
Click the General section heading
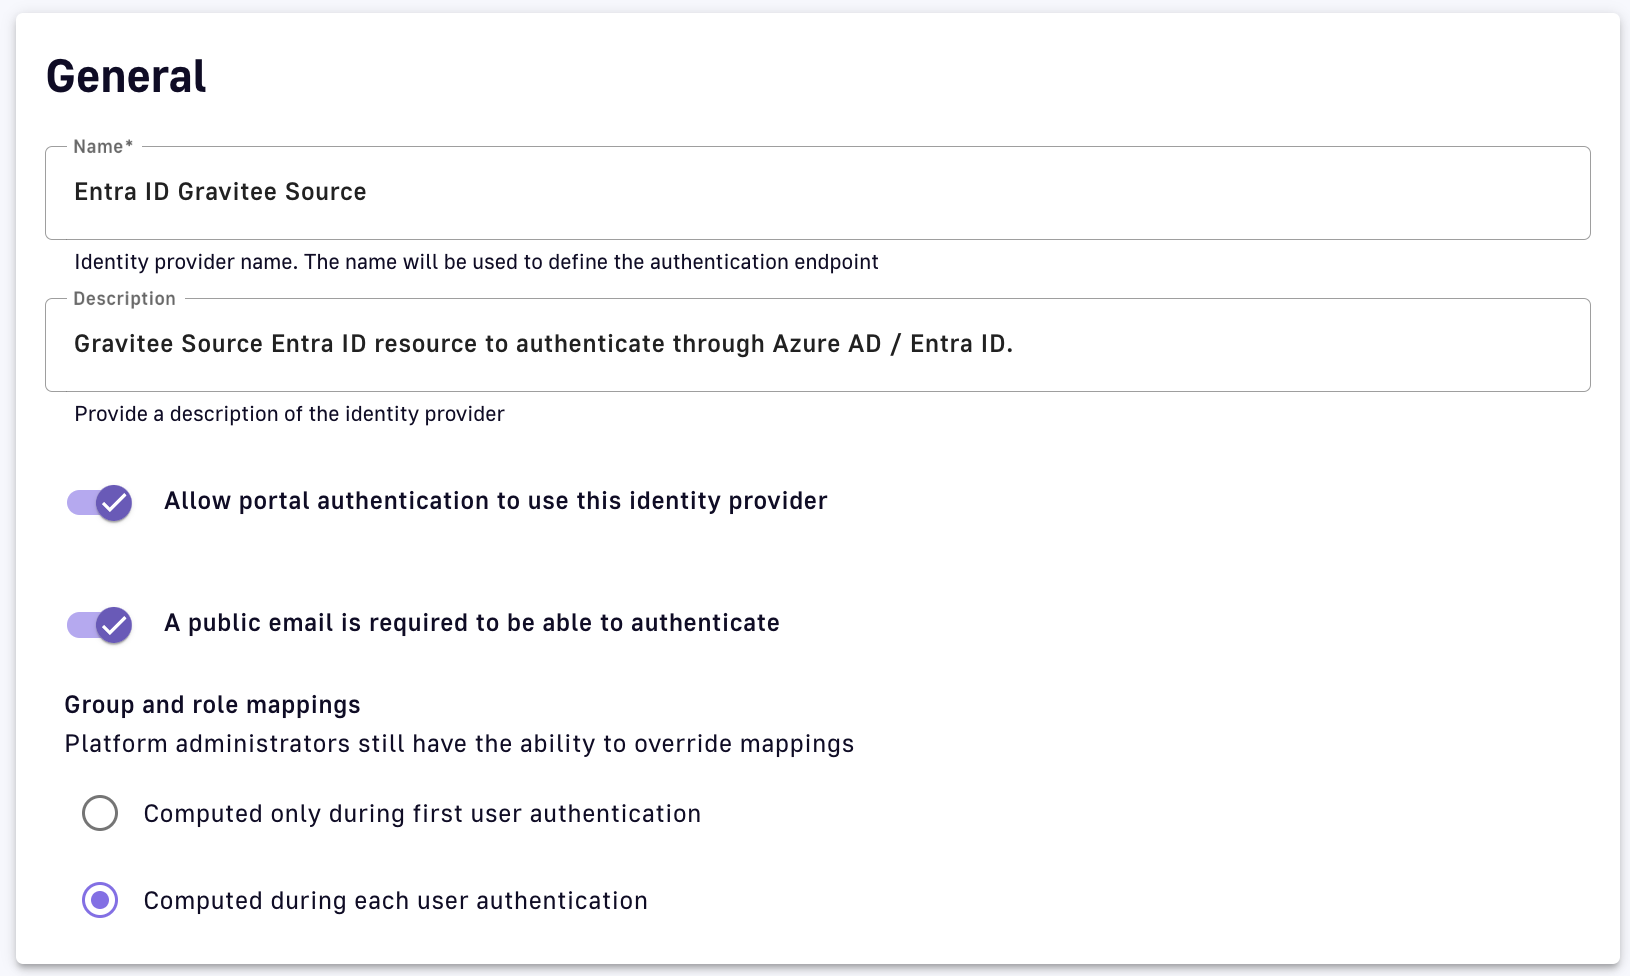point(126,77)
